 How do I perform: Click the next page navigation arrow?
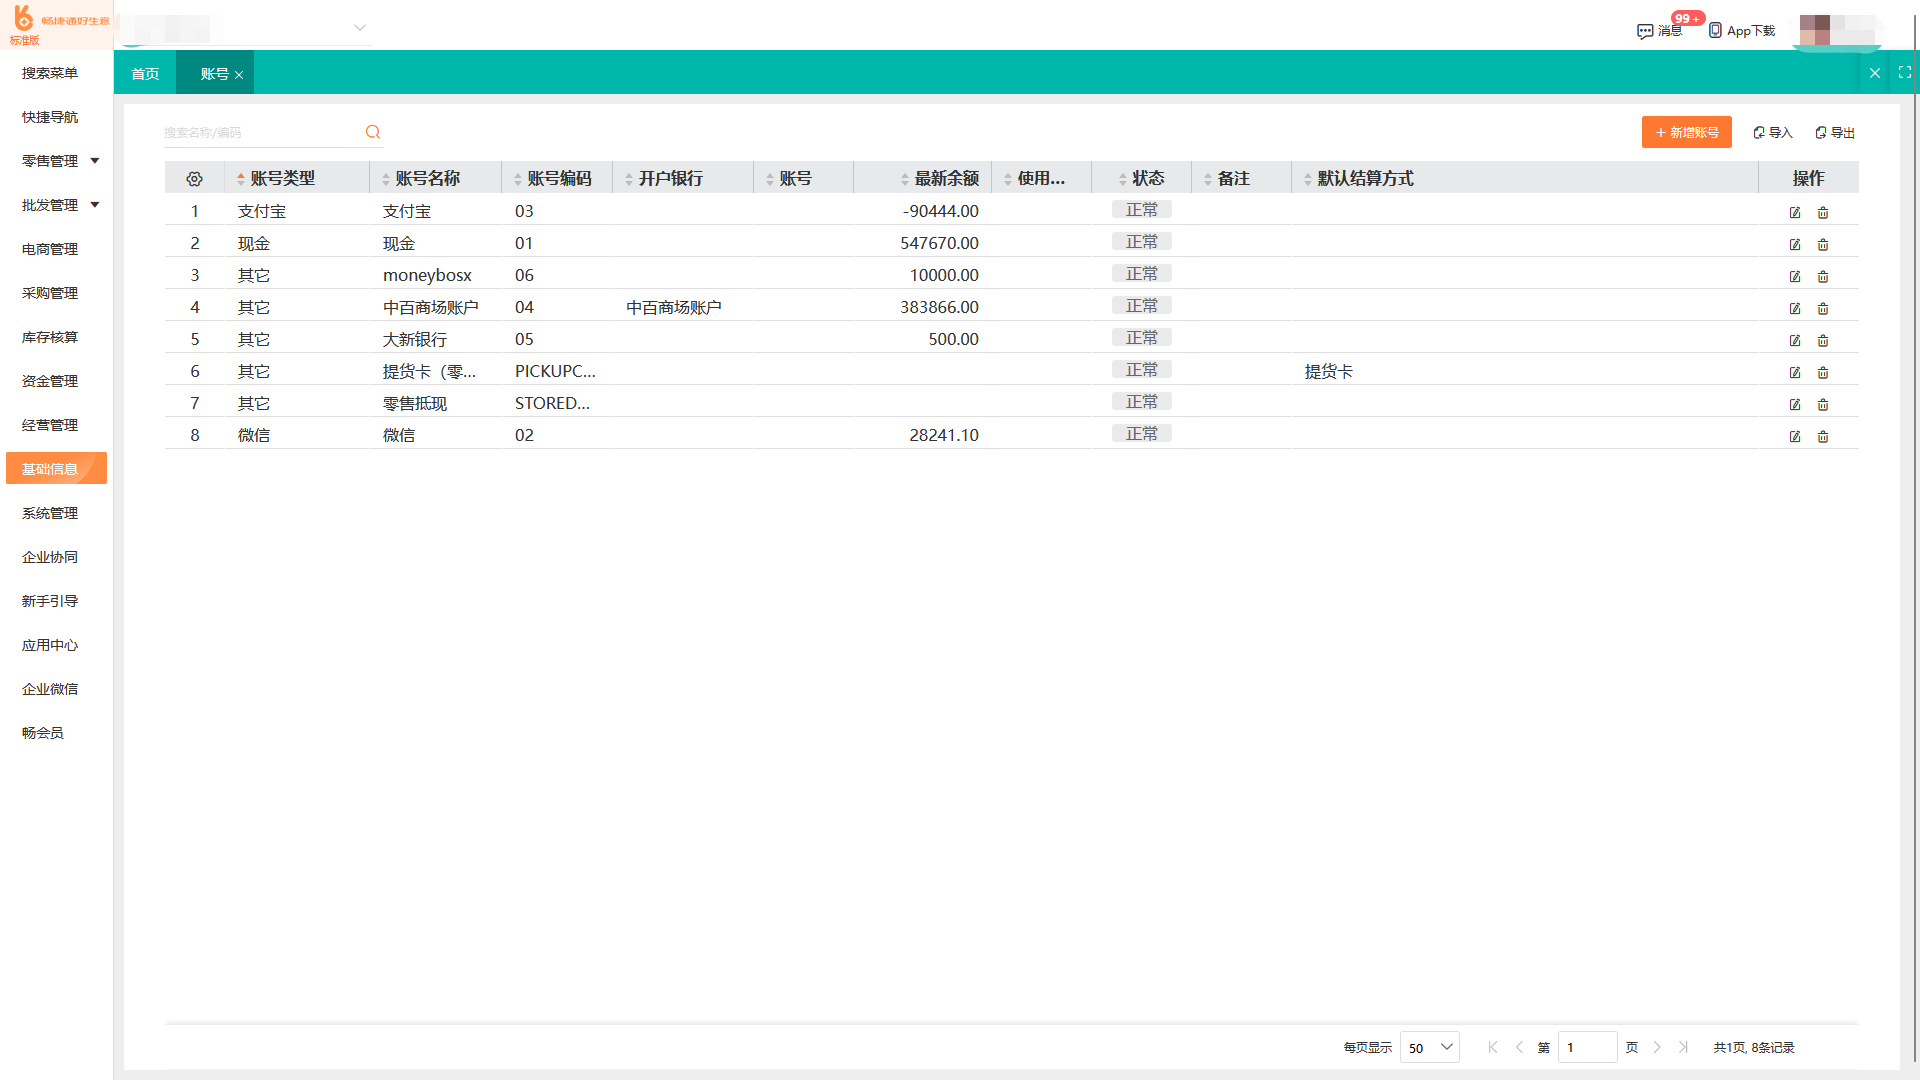click(1656, 1047)
